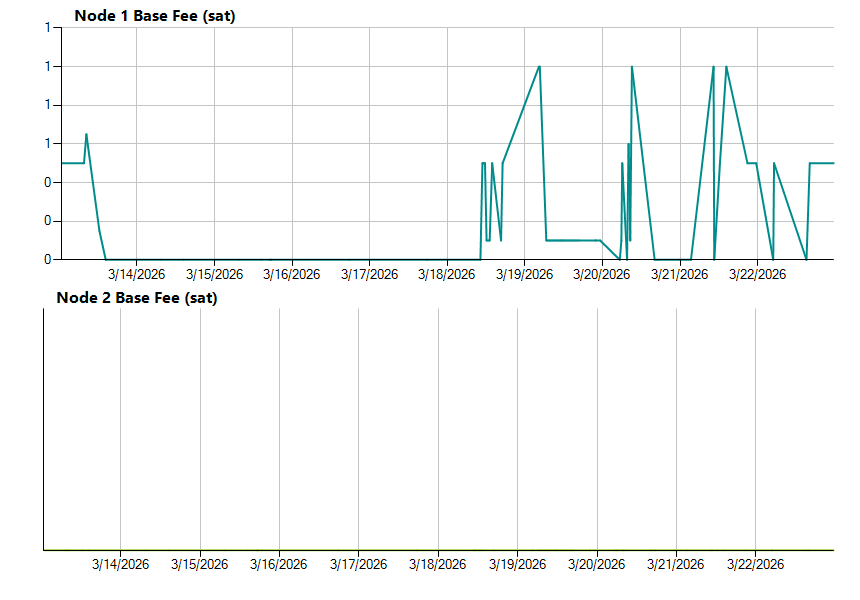Click the small Node 1 spike before 3/14/2026
The image size is (860, 600).
(x=86, y=134)
